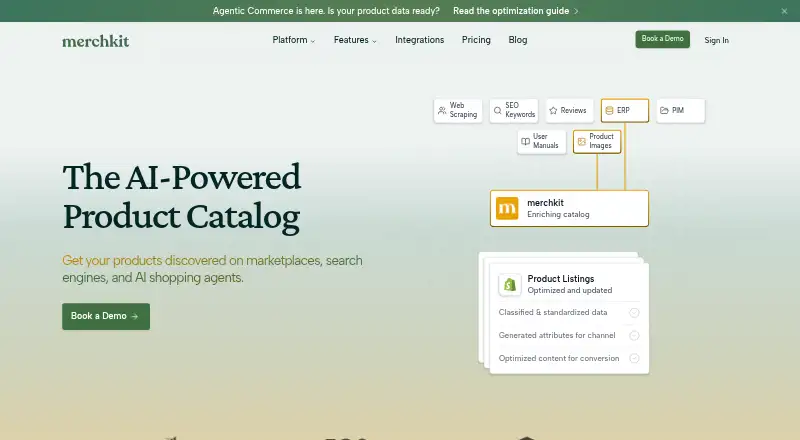Select the Product Images source chip
The image size is (800, 440).
tap(597, 141)
